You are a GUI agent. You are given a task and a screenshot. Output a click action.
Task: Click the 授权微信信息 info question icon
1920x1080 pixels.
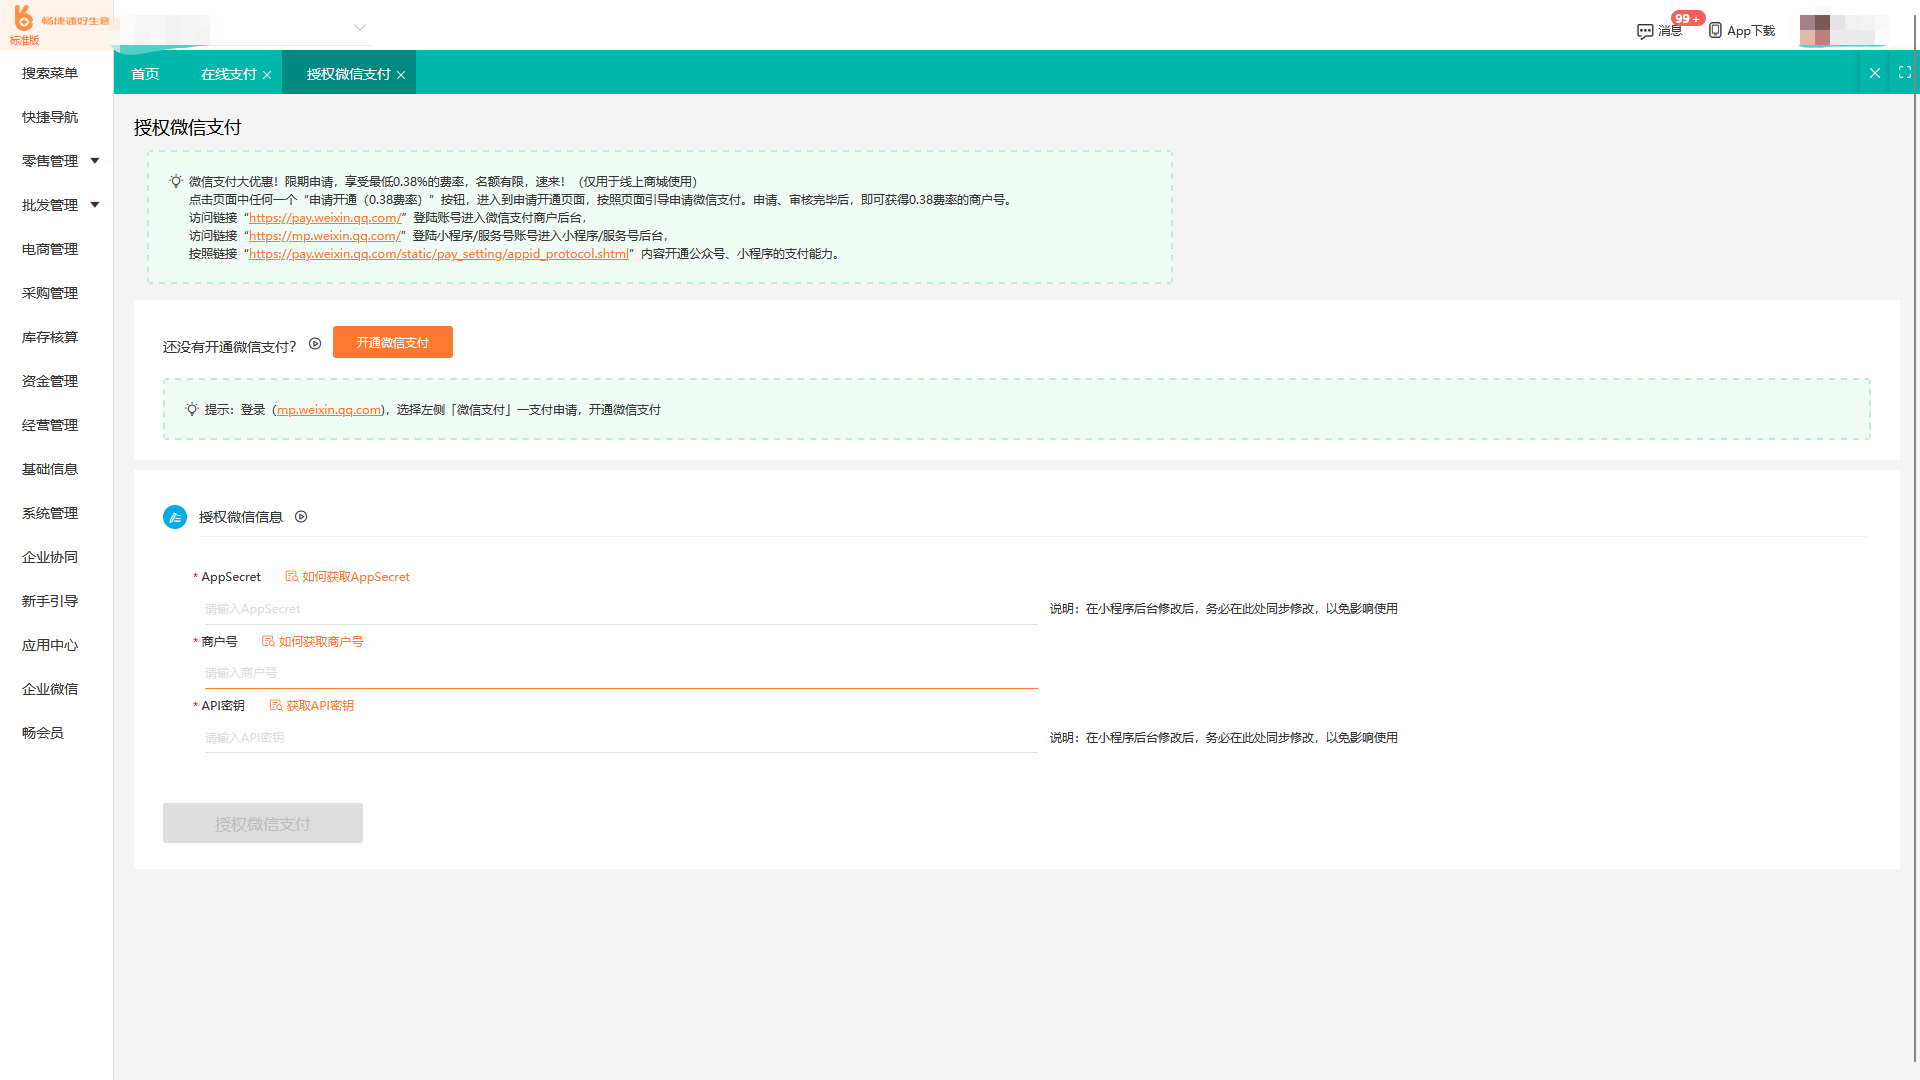[x=301, y=516]
